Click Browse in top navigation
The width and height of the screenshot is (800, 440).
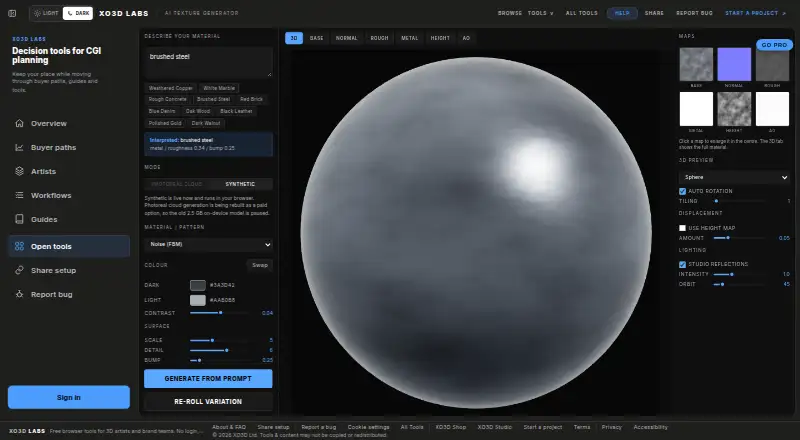[x=510, y=13]
